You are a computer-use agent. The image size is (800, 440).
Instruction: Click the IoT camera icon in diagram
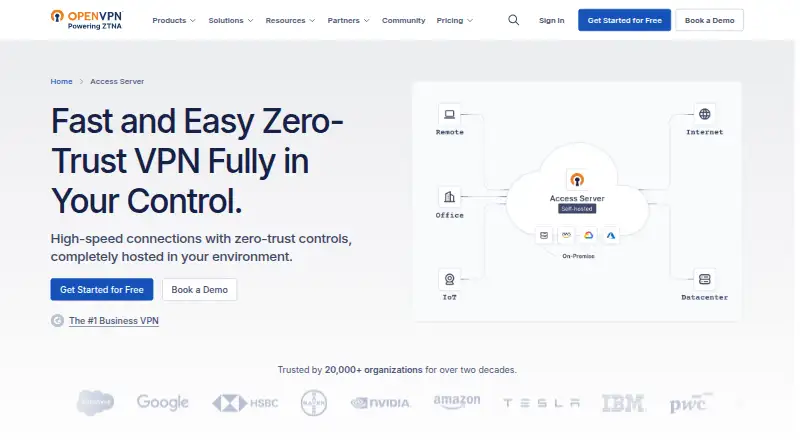click(x=449, y=279)
